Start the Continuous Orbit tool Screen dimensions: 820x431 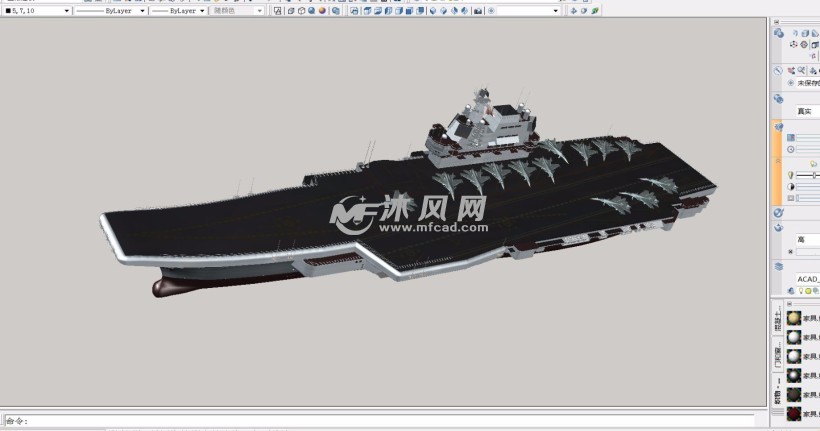coord(596,11)
